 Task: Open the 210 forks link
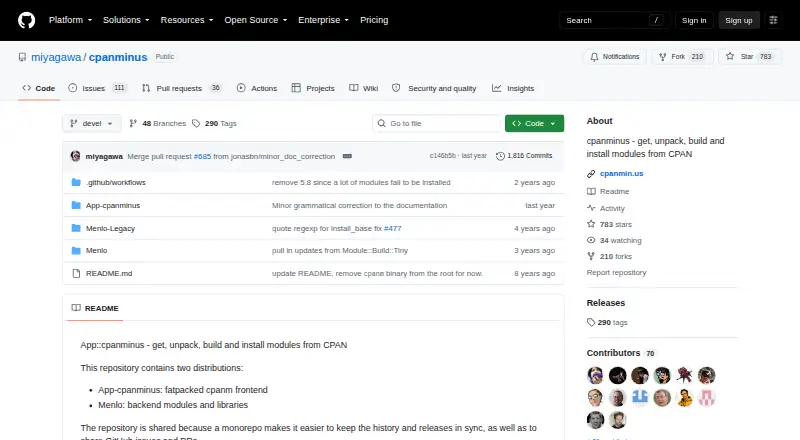(x=615, y=256)
